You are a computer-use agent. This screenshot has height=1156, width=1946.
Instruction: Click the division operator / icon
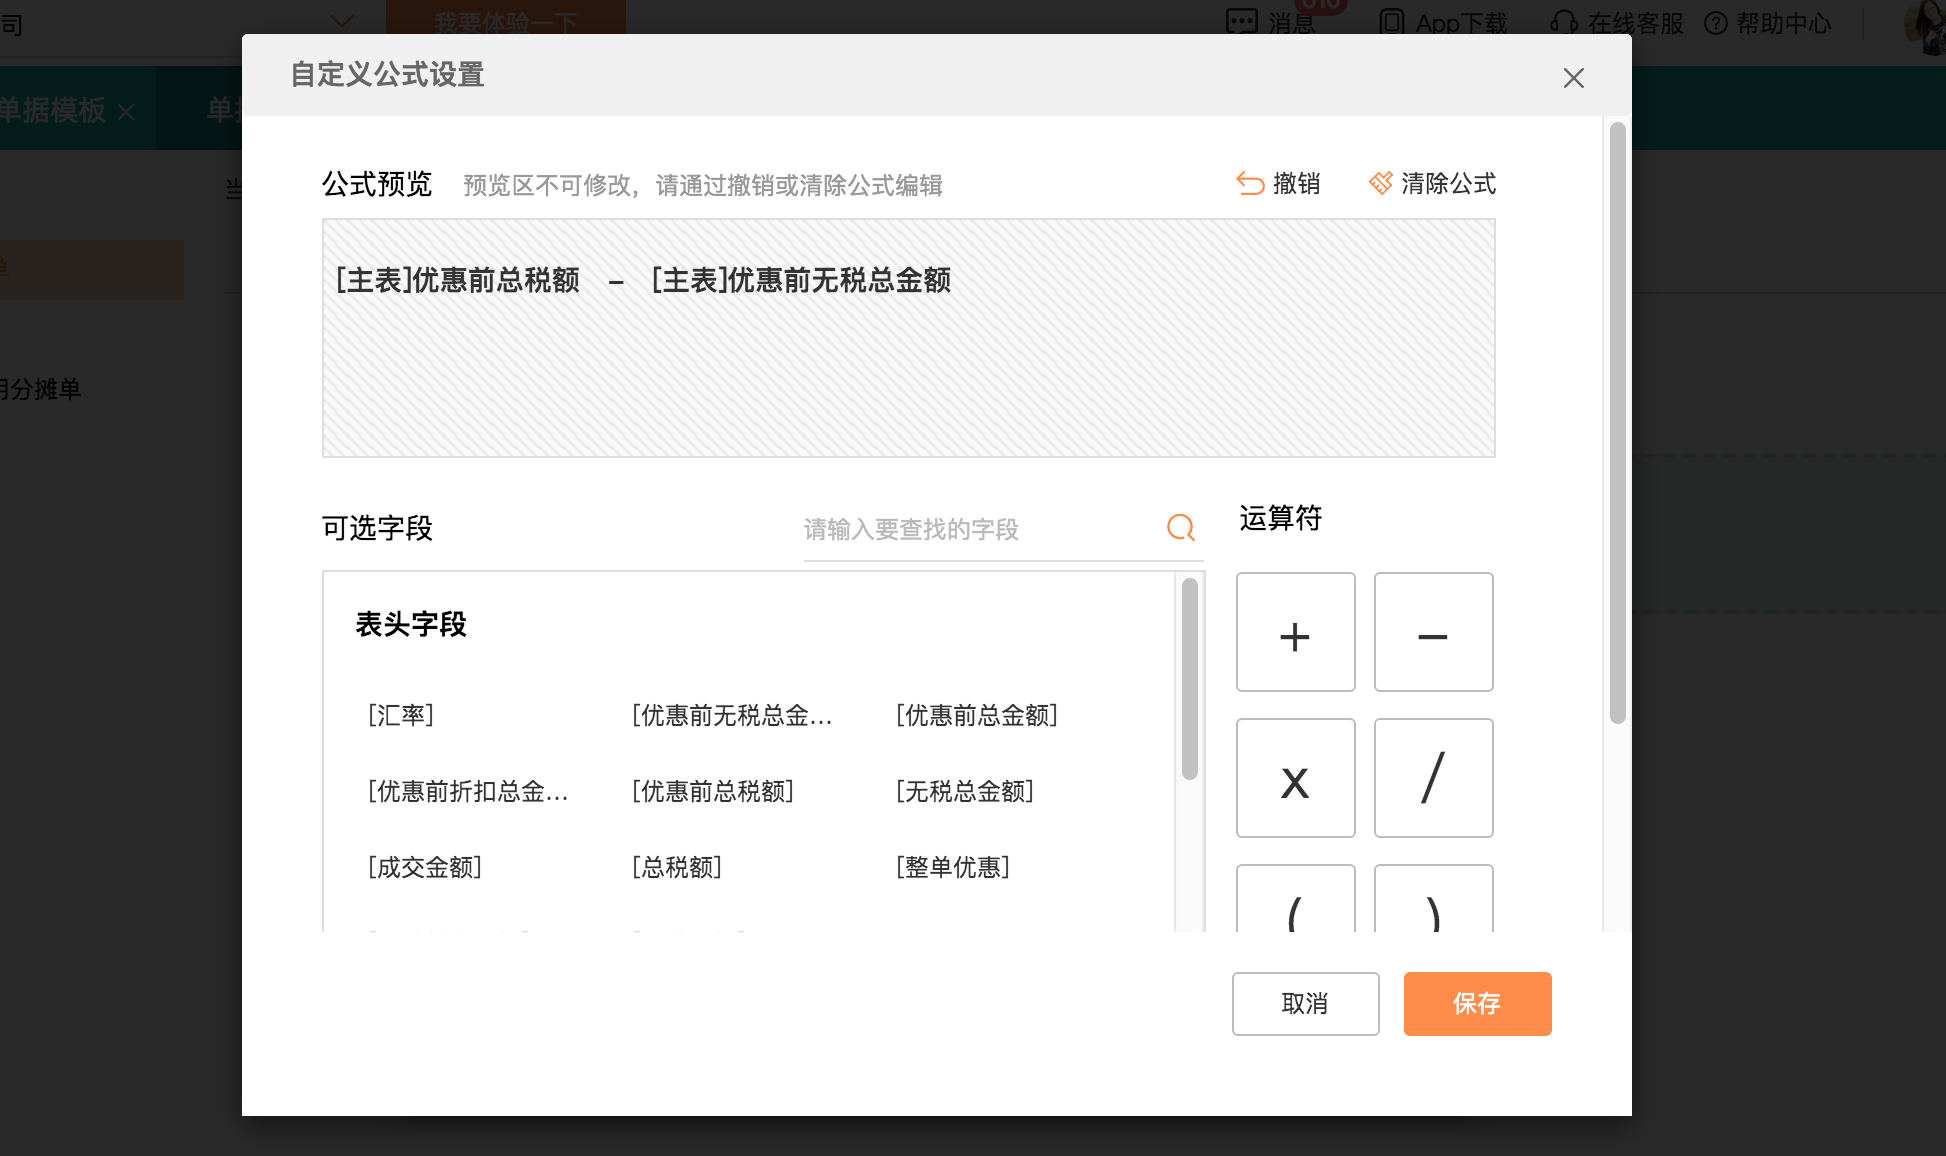(1433, 778)
